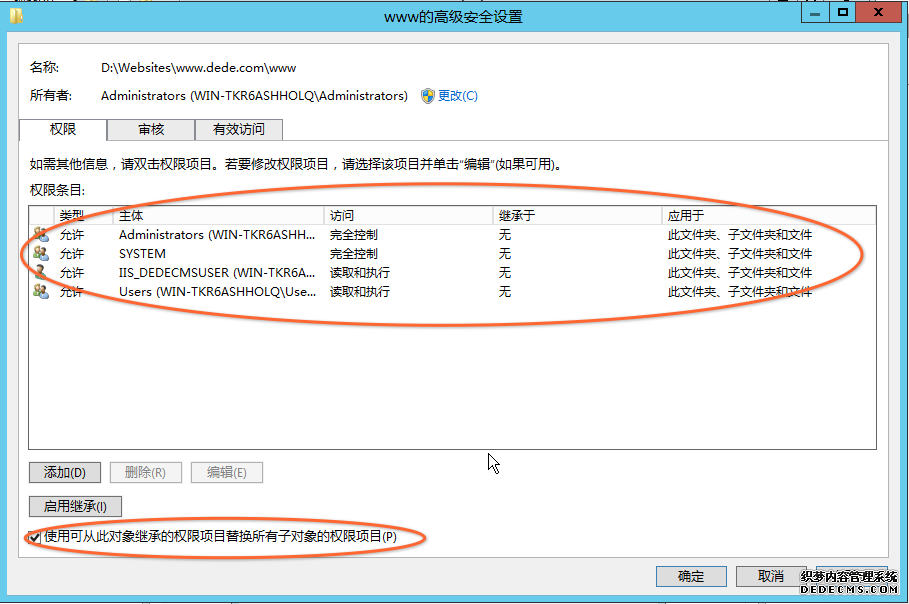Click the Administrators entry user-group icon
909x604 pixels.
coord(41,235)
